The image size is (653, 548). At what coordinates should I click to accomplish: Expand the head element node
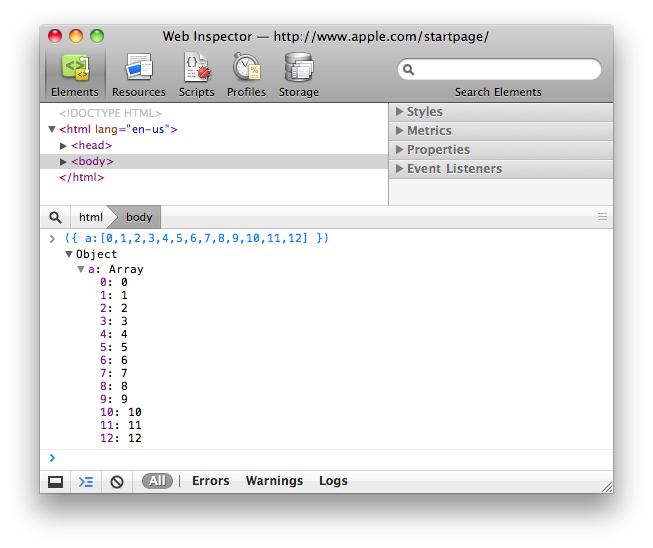coord(64,146)
